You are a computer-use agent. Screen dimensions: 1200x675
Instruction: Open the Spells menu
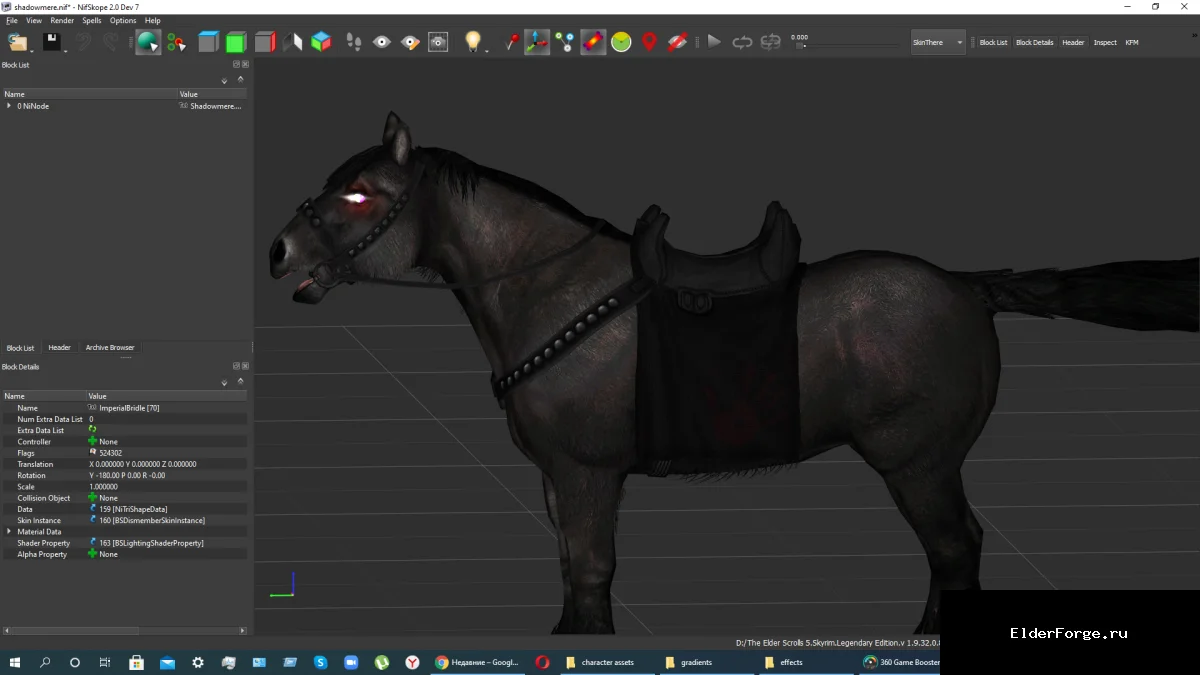91,20
